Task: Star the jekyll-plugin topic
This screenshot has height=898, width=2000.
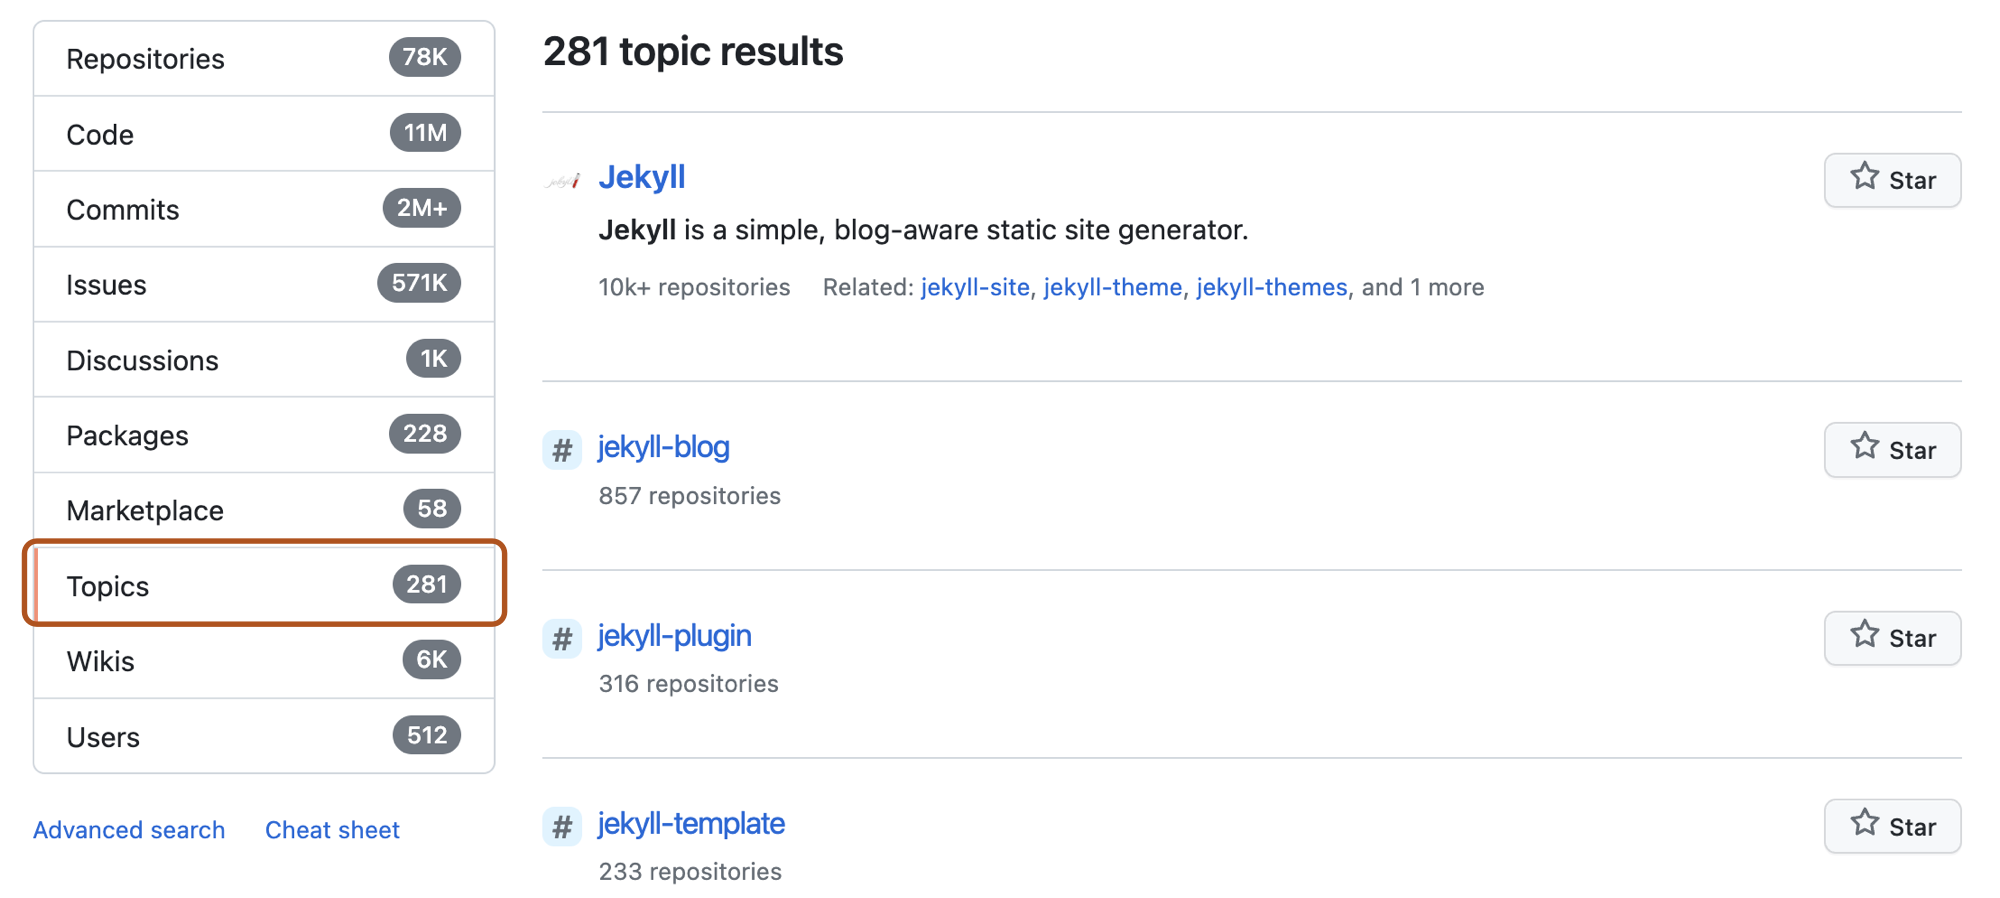Action: (x=1892, y=638)
